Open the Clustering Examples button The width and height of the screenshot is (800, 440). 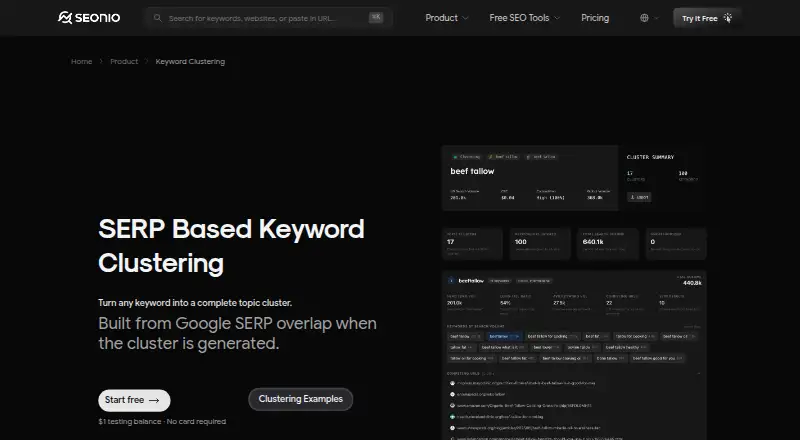(x=301, y=399)
